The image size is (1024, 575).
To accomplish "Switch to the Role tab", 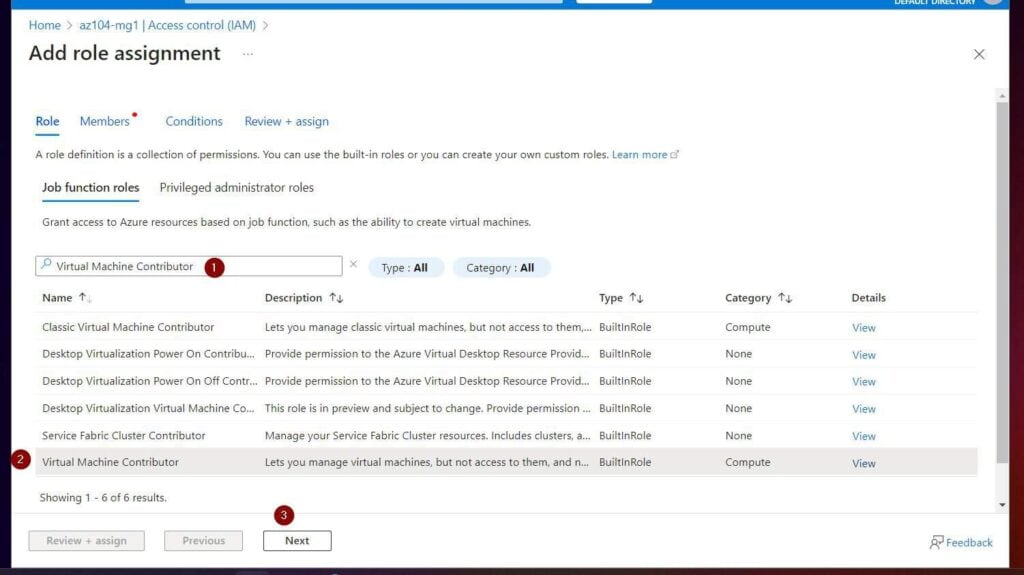I will click(47, 122).
